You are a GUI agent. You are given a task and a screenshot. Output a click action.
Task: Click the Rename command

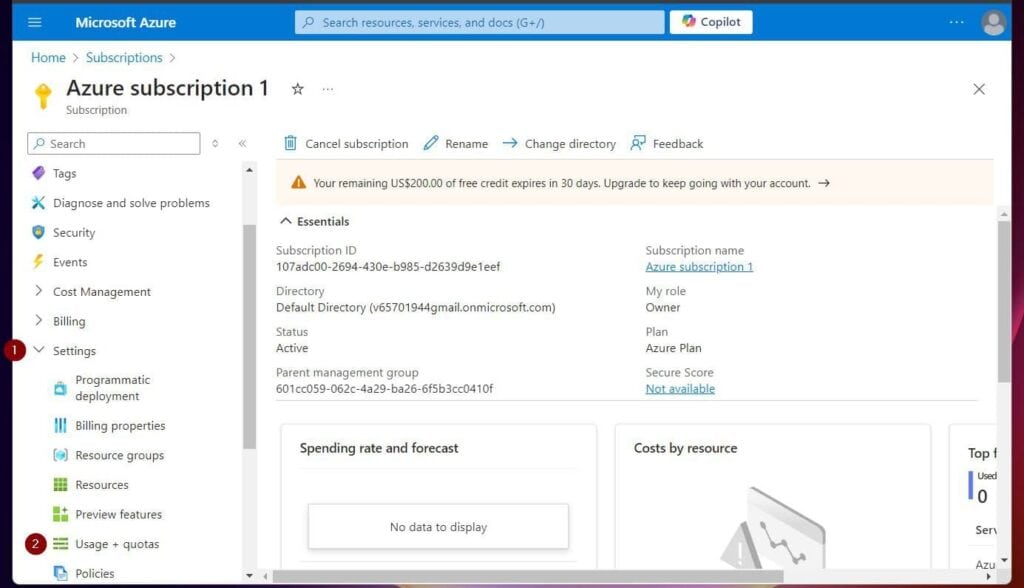coord(456,144)
